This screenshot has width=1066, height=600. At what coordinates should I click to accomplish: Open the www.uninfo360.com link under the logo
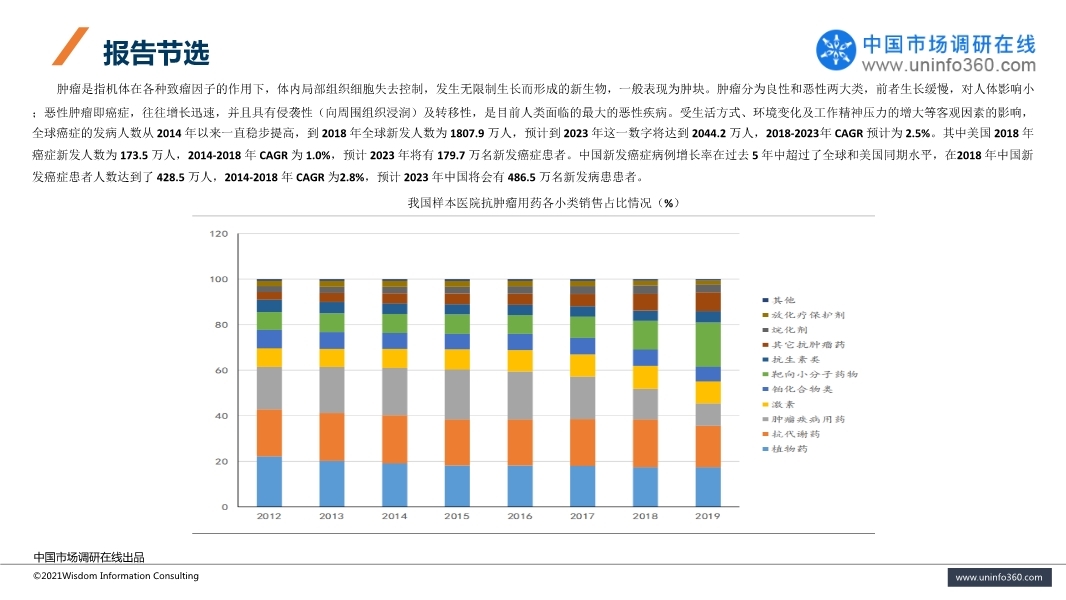pos(948,66)
